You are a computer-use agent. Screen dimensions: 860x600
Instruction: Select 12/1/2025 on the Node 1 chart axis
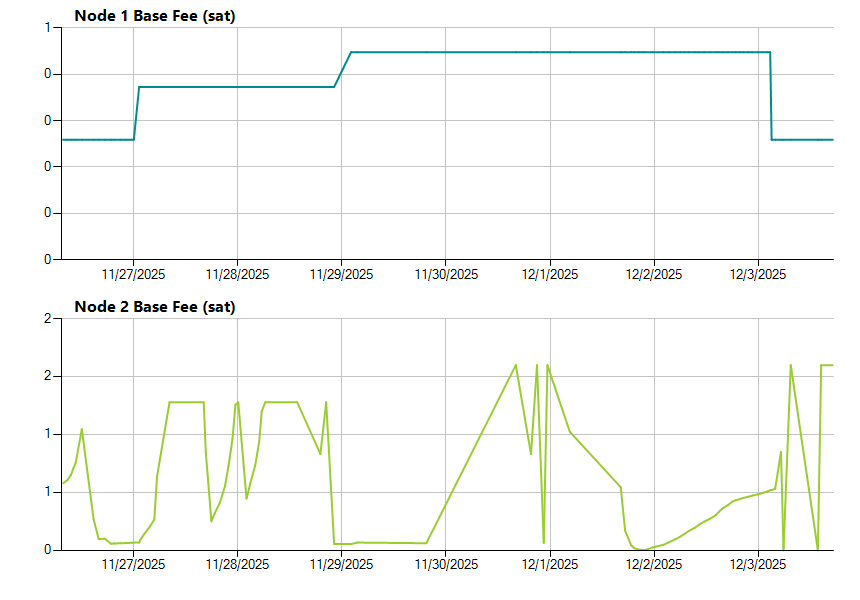[x=549, y=274]
